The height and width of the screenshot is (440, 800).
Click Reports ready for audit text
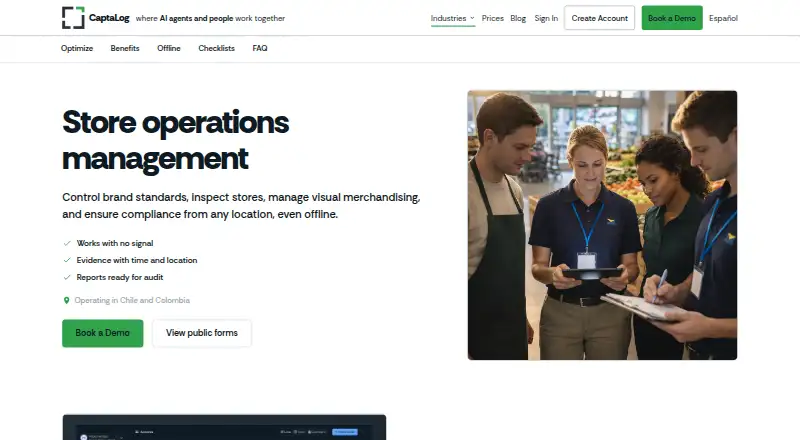coord(120,278)
